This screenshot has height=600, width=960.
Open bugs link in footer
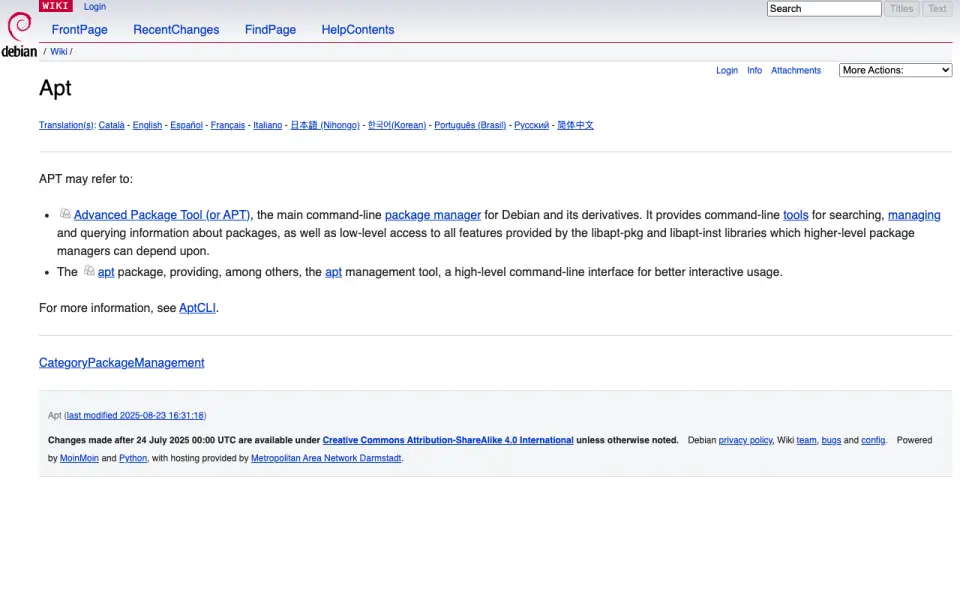(x=831, y=440)
